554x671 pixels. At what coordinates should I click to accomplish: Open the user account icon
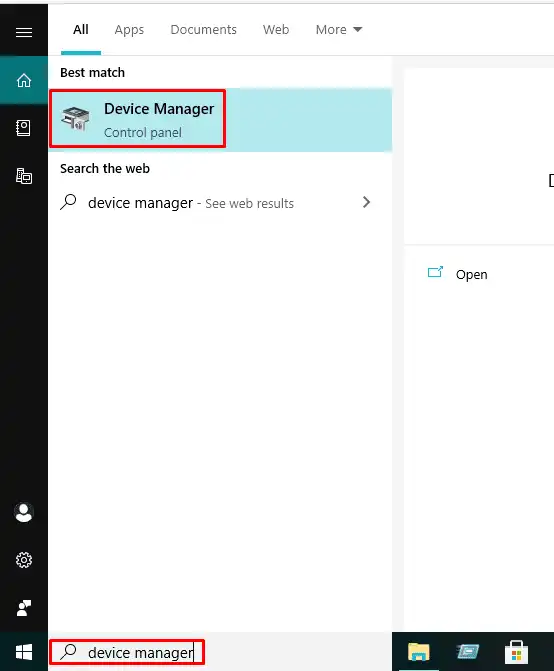pyautogui.click(x=24, y=512)
